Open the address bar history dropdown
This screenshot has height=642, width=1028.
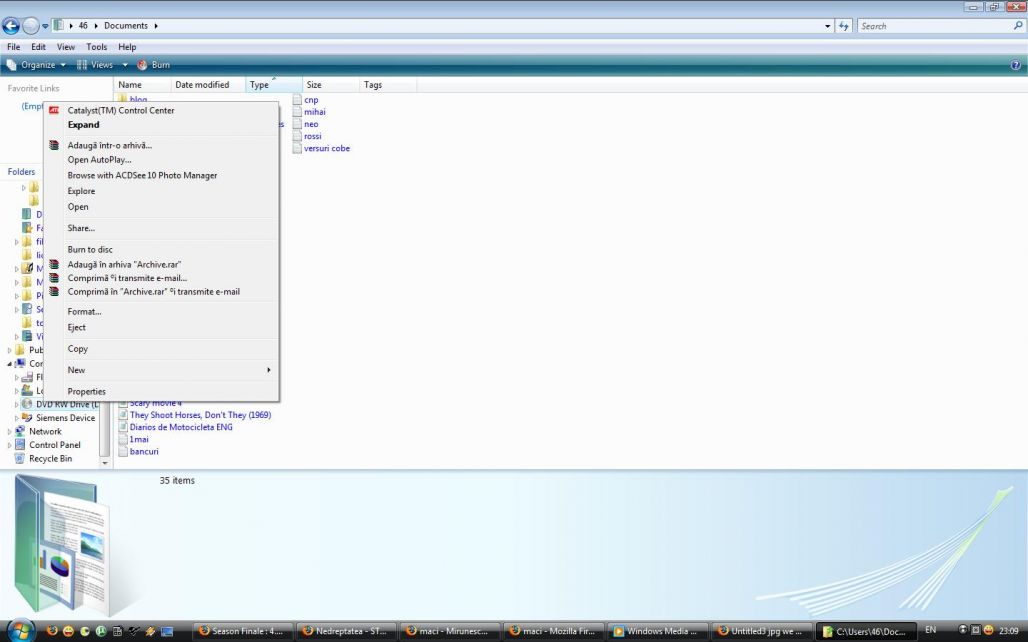point(828,26)
